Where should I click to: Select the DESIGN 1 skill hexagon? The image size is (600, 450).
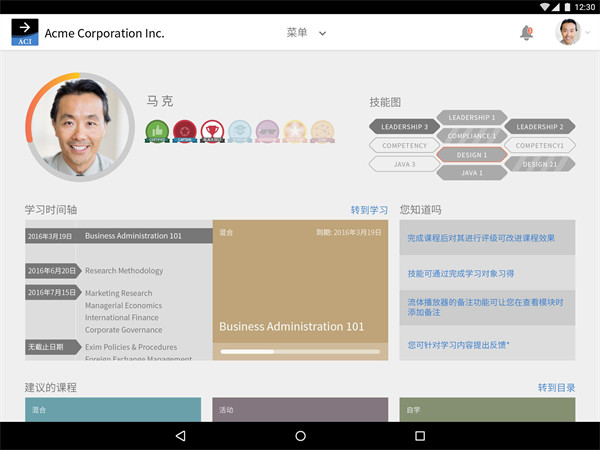[x=471, y=155]
